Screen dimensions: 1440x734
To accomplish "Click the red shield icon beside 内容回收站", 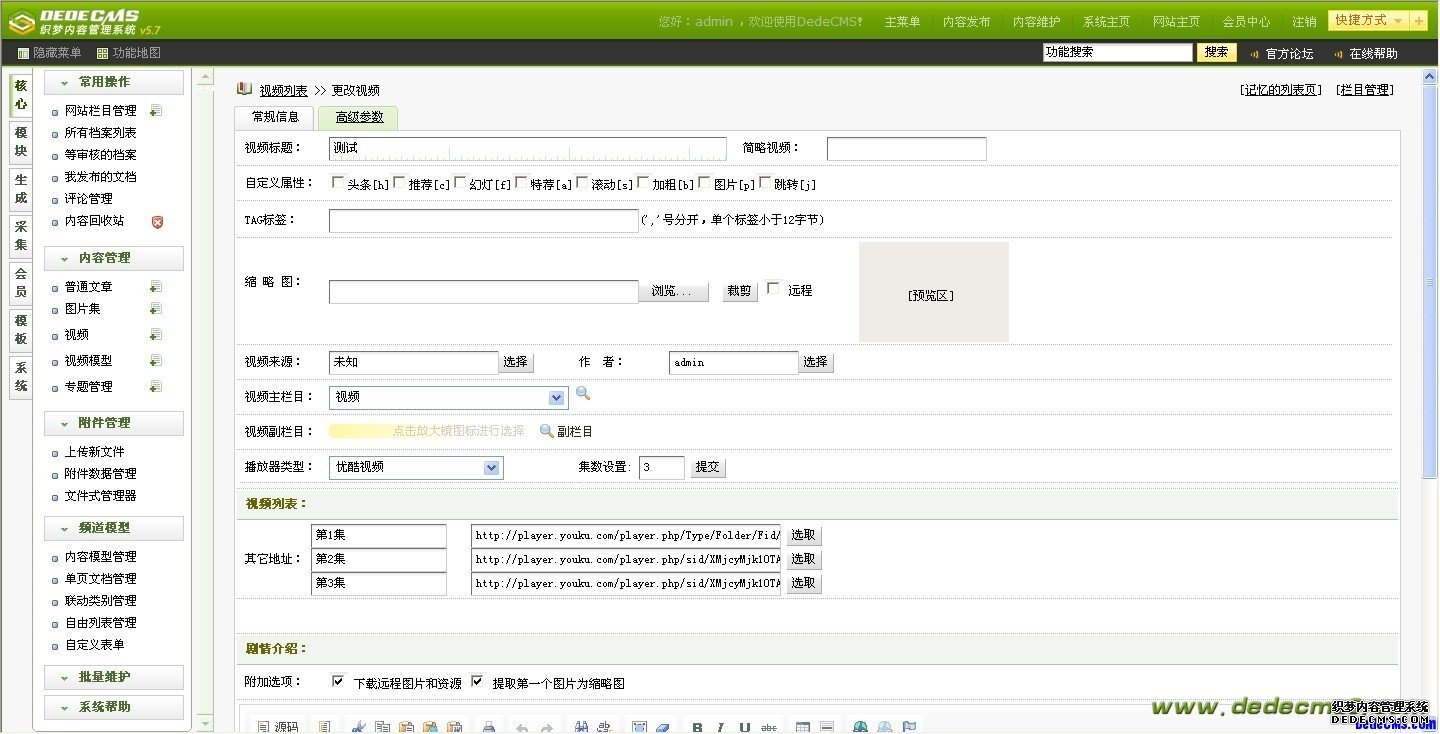I will click(157, 221).
